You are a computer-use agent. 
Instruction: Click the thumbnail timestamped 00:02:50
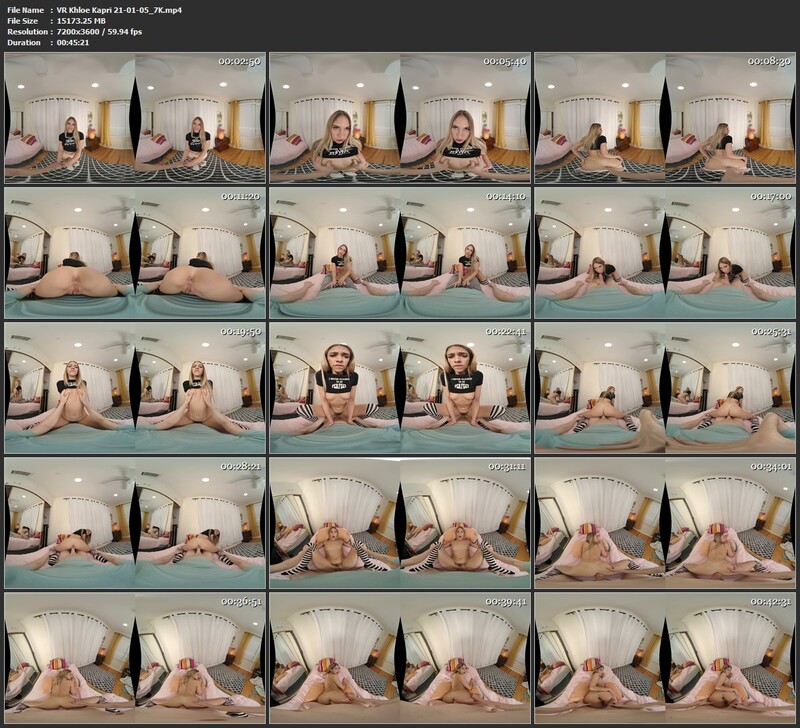(135, 118)
